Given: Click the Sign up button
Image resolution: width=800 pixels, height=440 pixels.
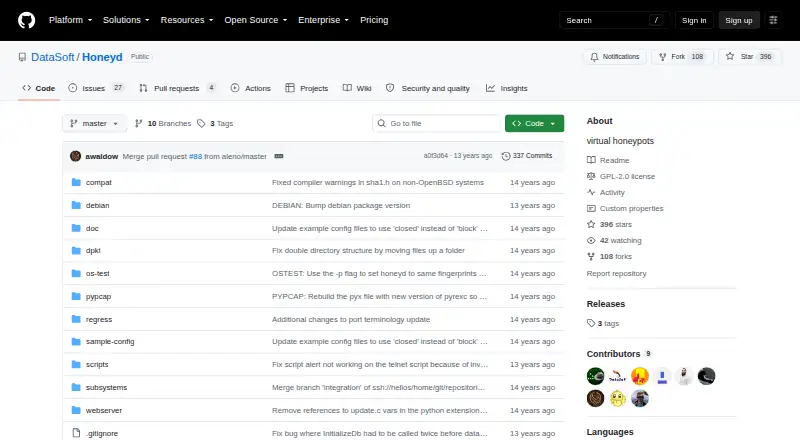Looking at the screenshot, I should click(x=739, y=20).
